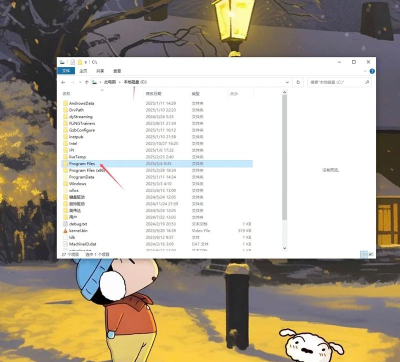Select the kernel.bin file name

pos(78,231)
